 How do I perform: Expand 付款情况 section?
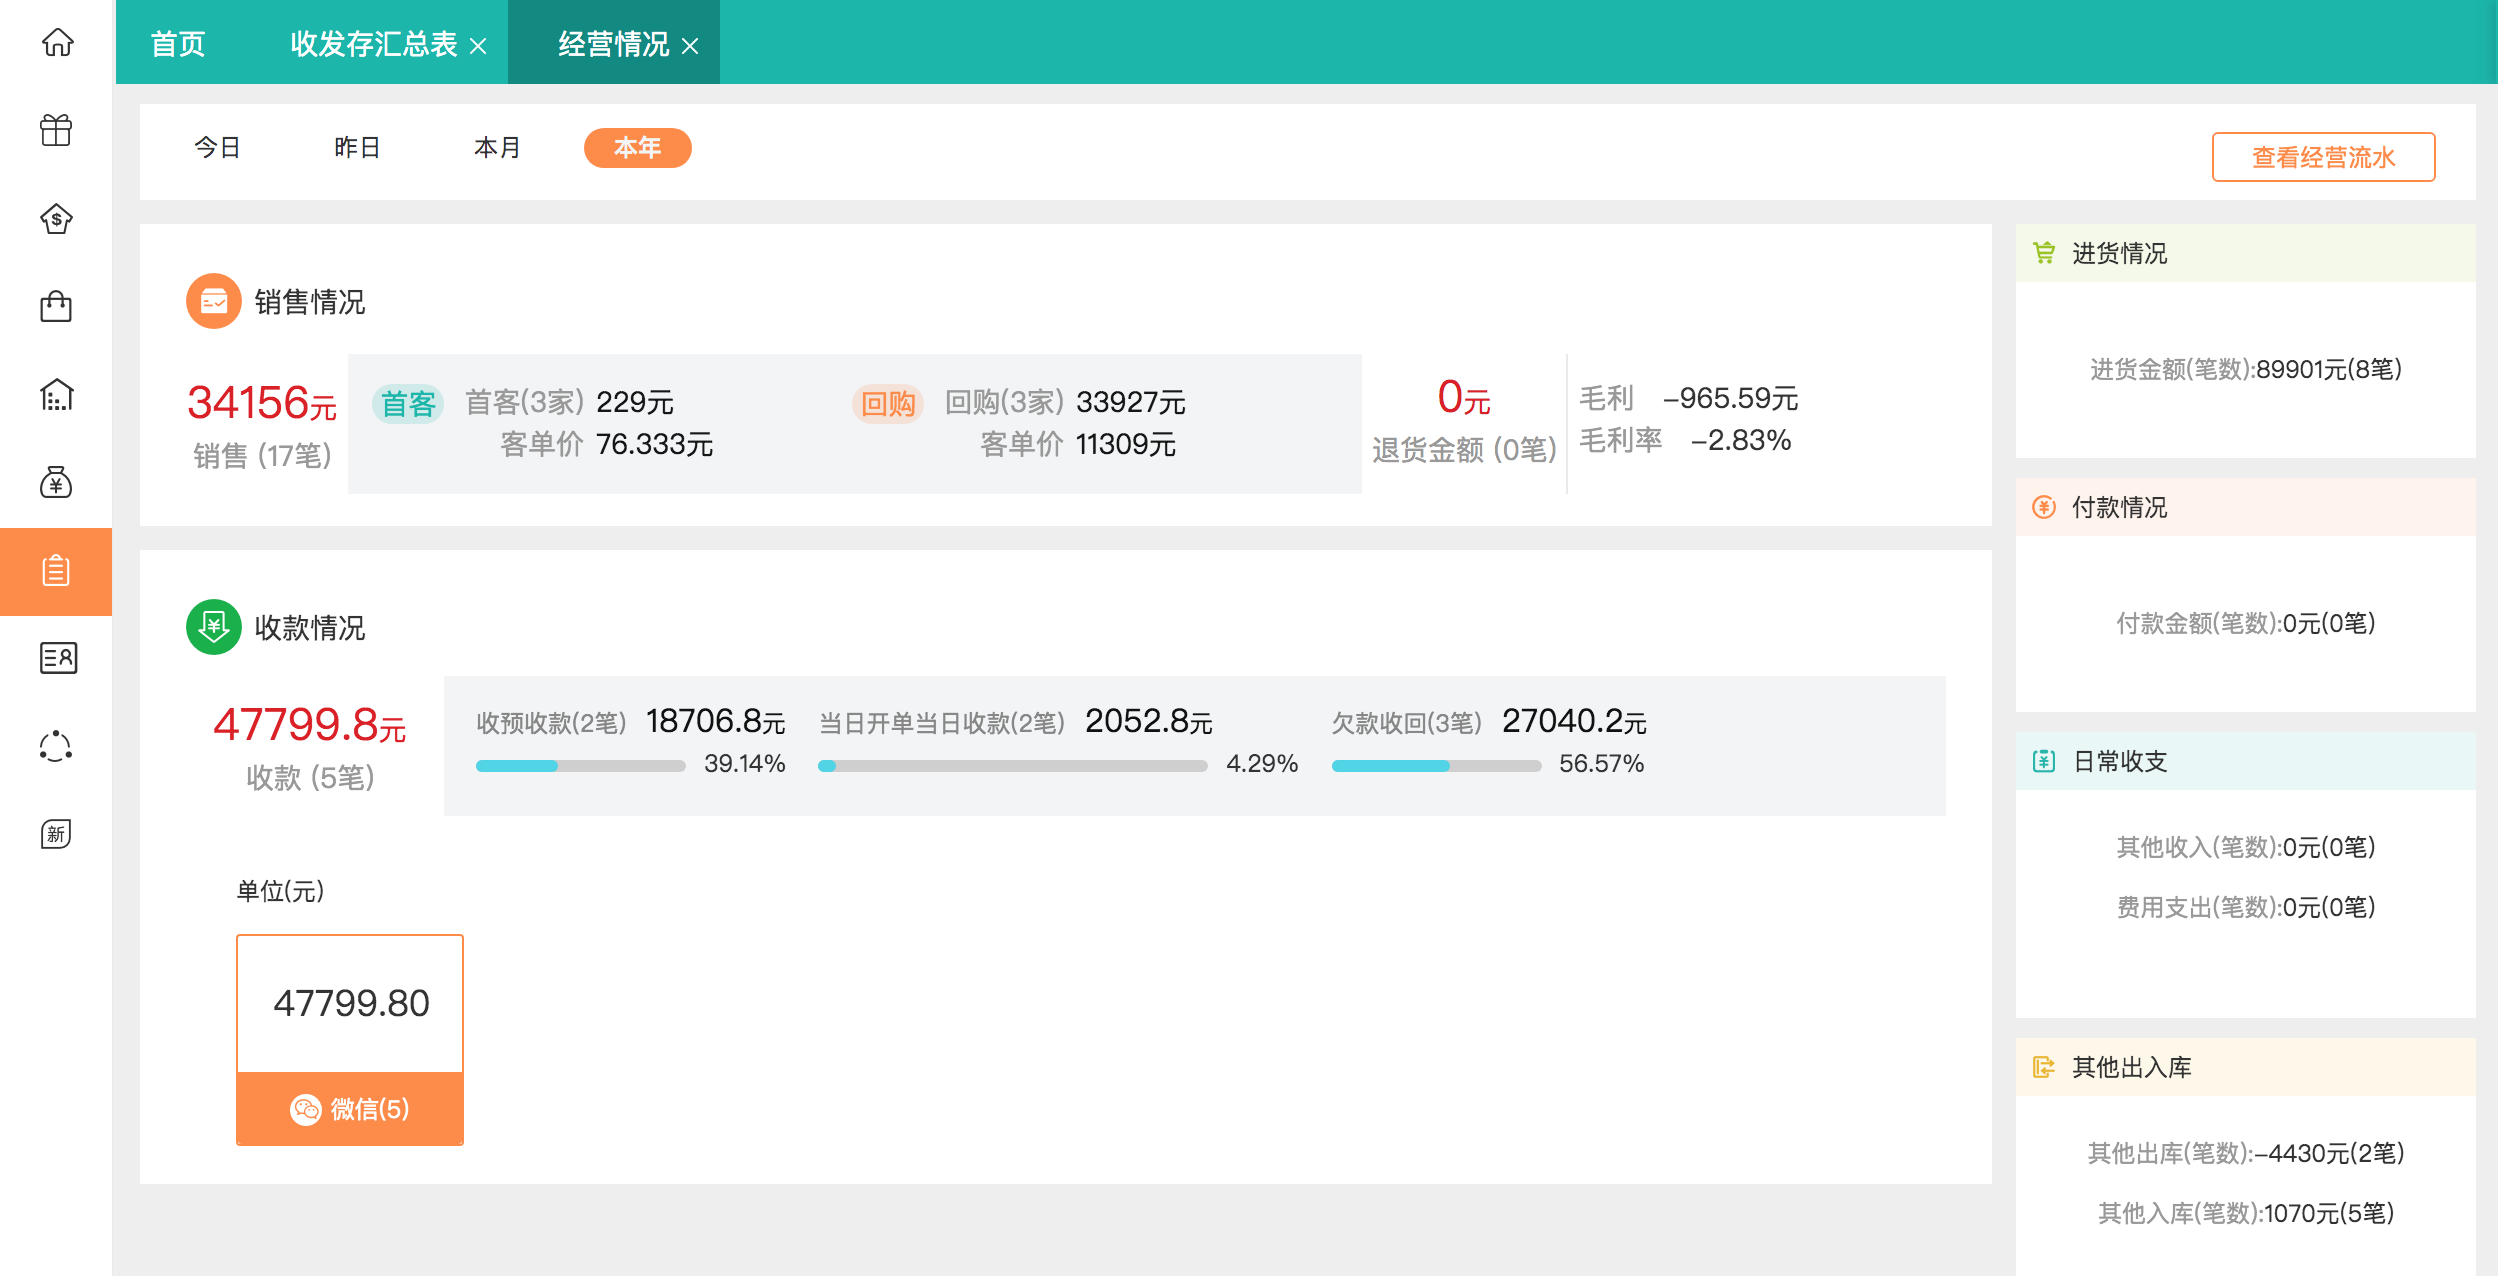tap(2116, 506)
